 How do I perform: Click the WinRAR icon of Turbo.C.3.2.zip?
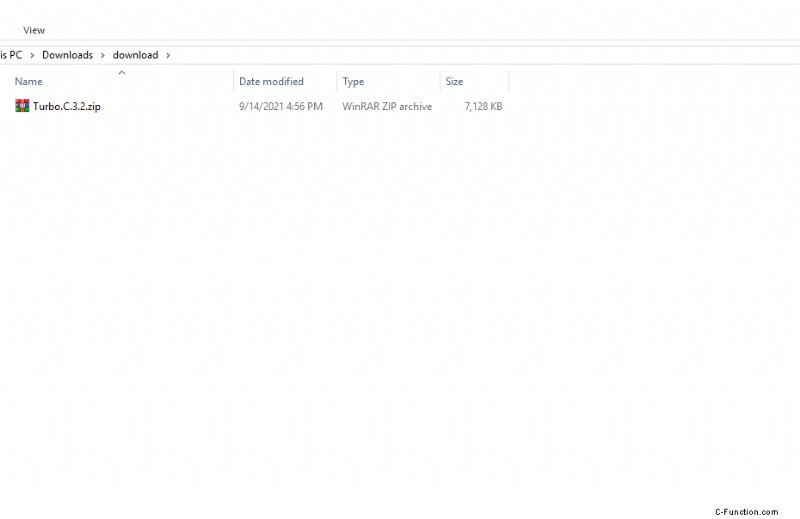click(22, 106)
